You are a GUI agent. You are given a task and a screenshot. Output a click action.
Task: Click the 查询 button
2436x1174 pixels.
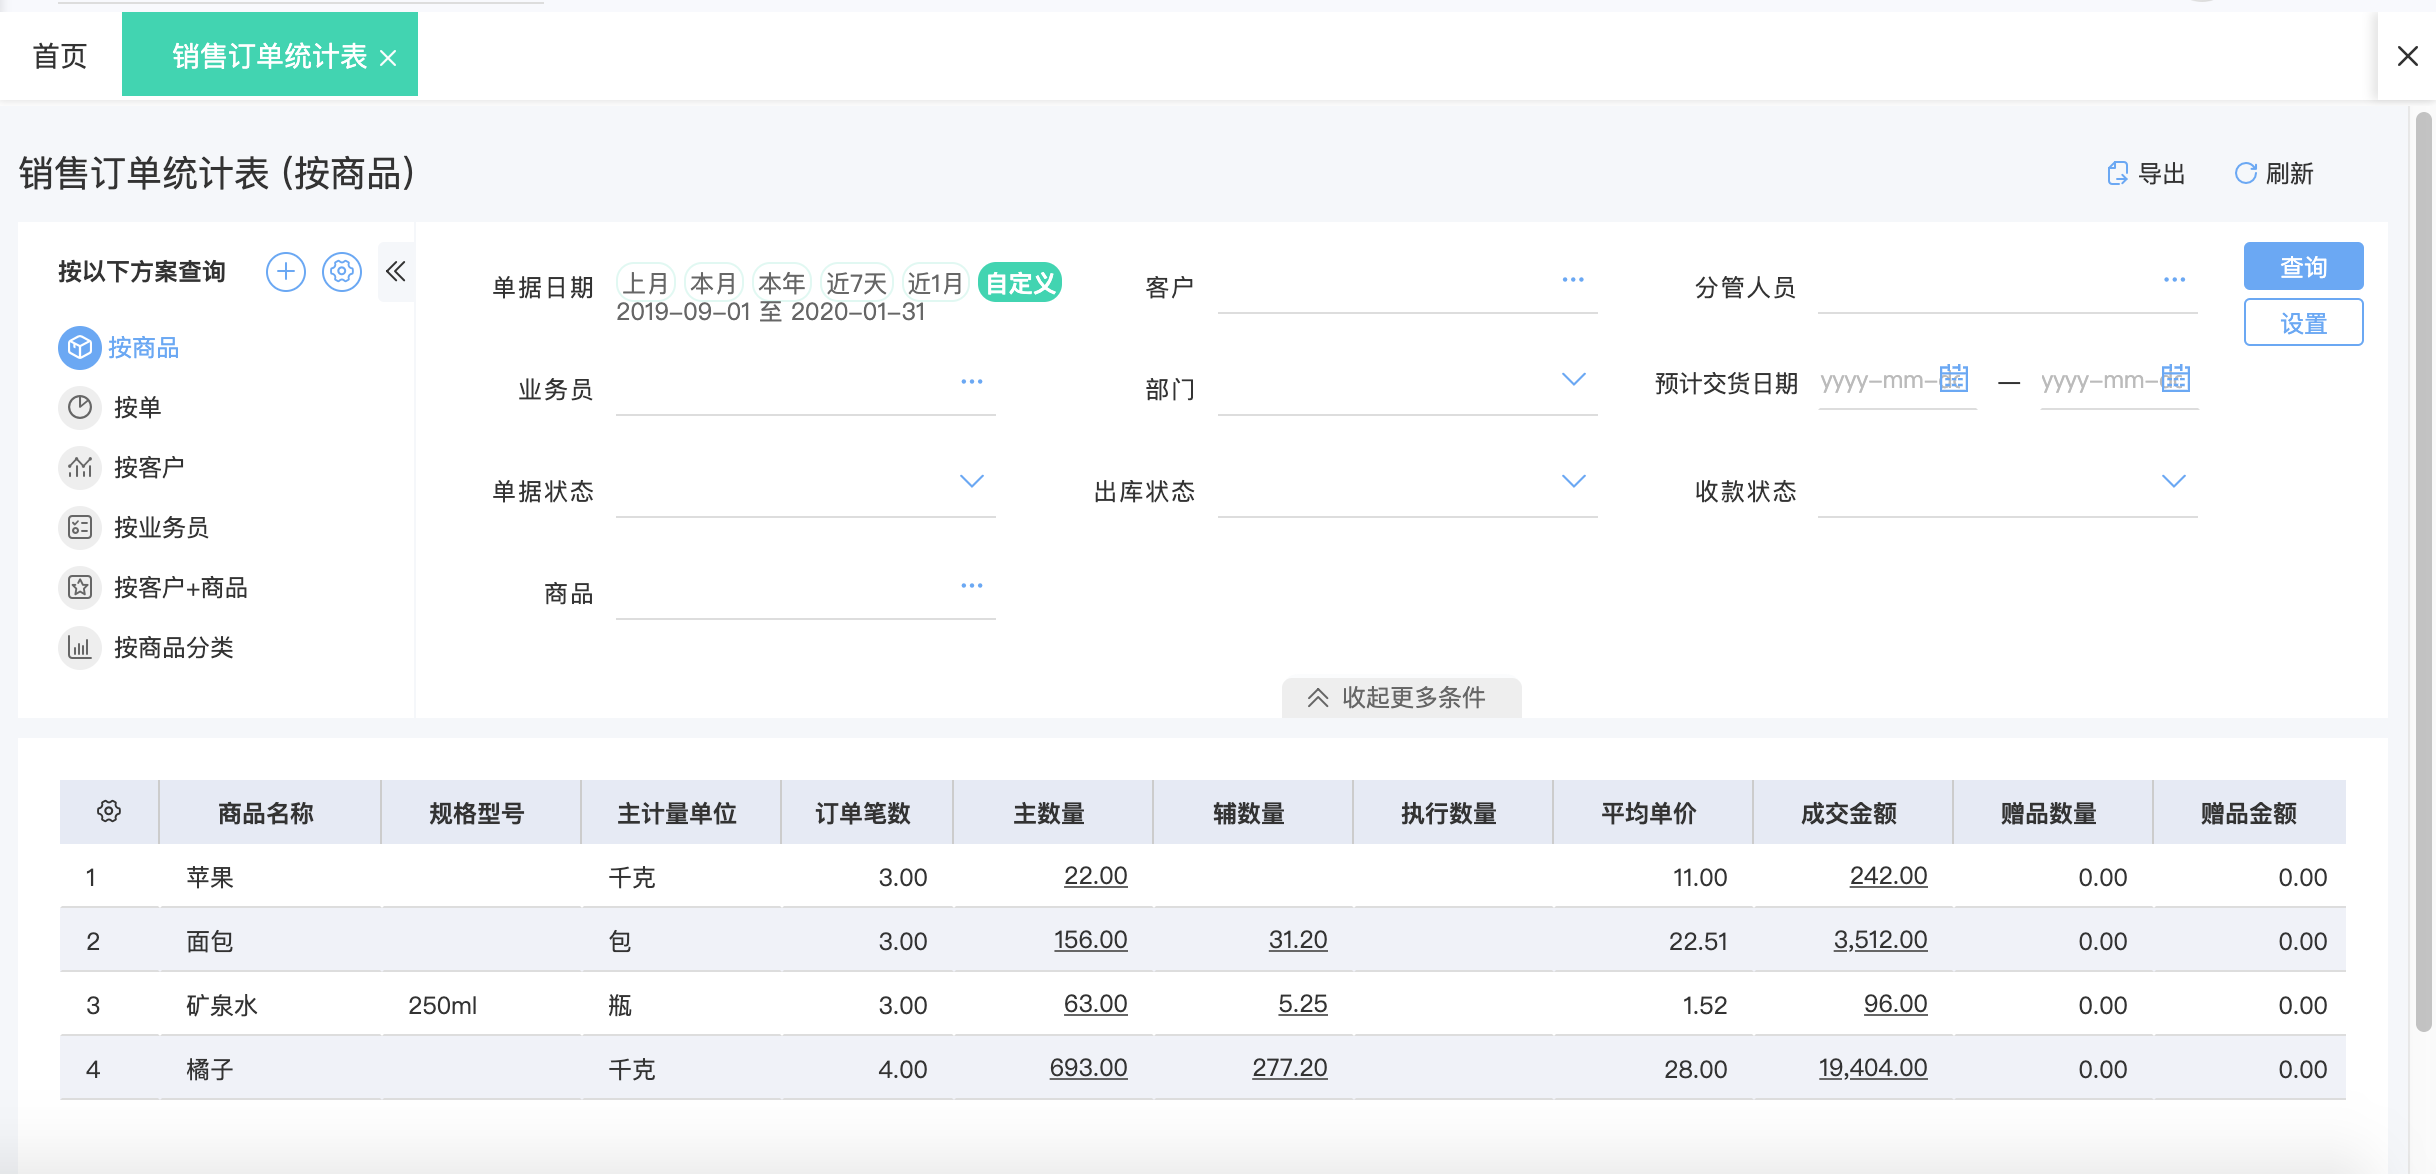coord(2306,267)
